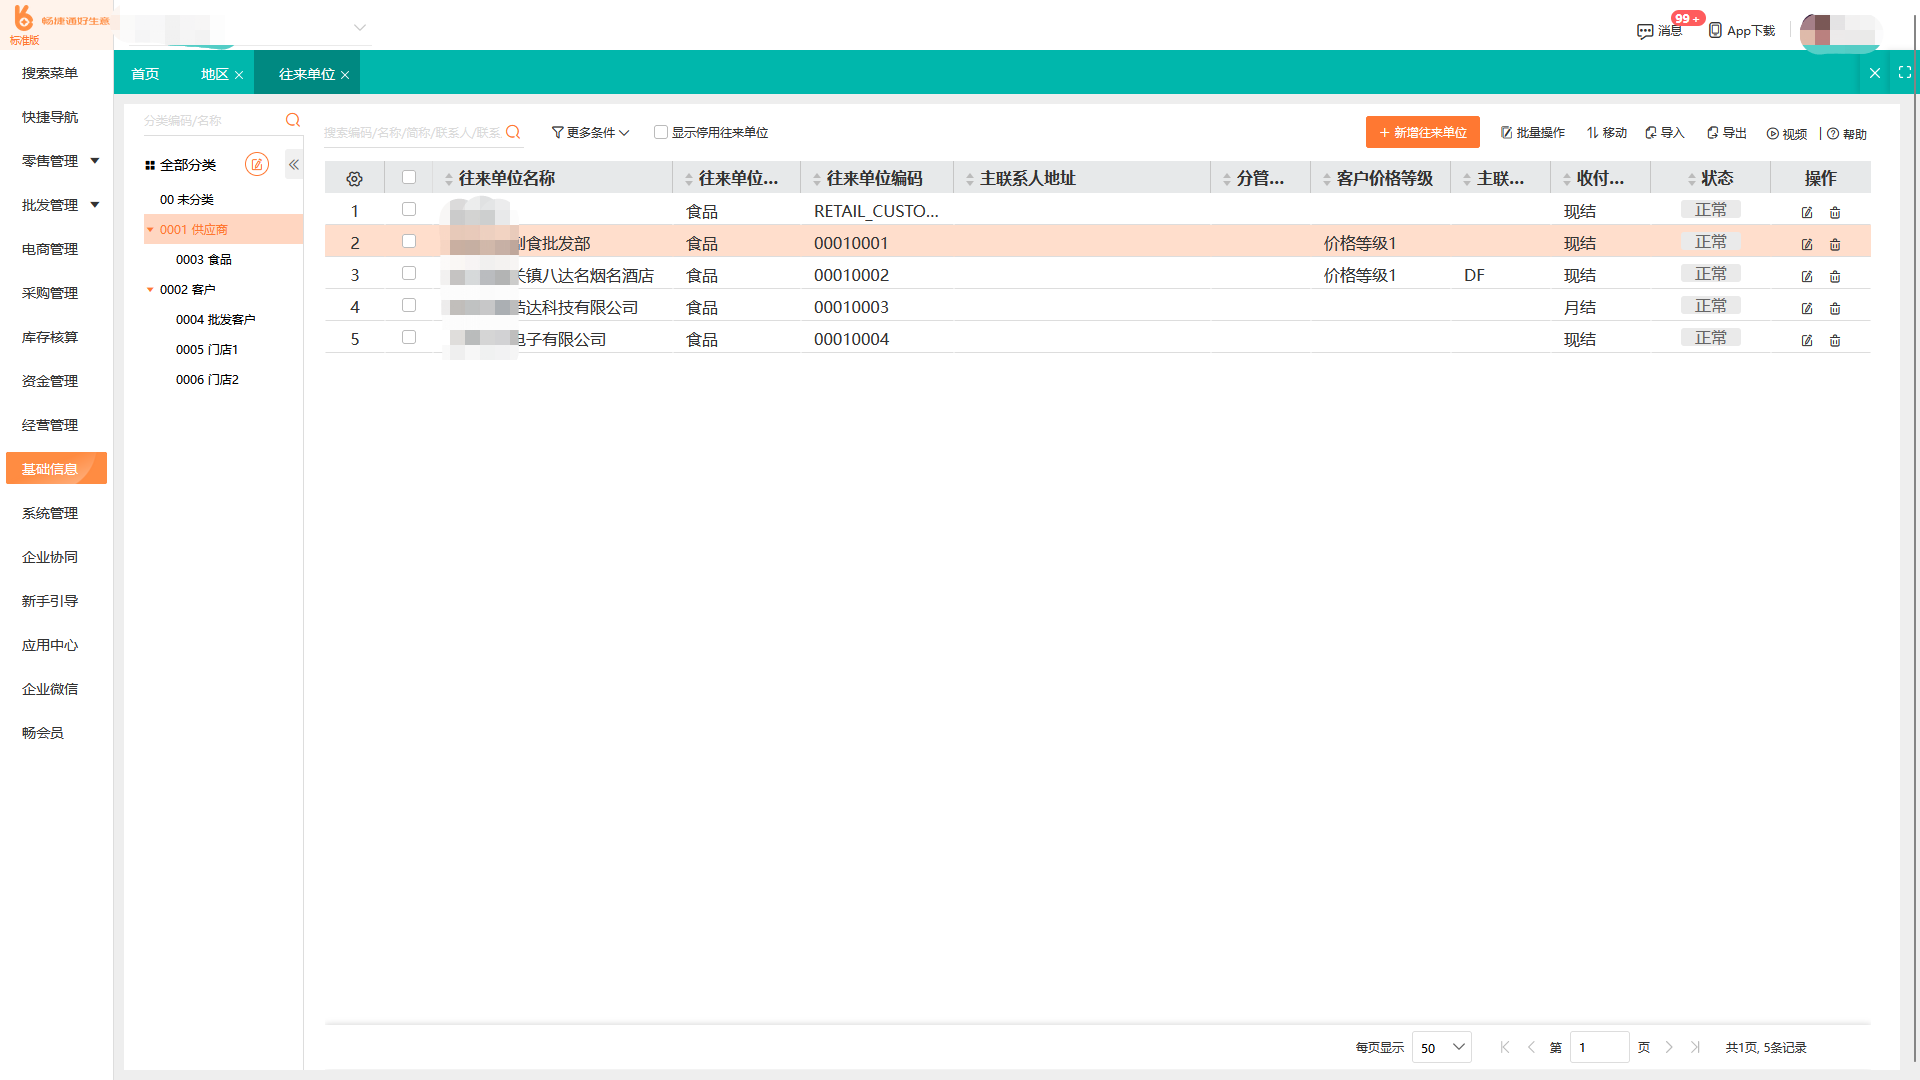Click 新增往来单位 button
This screenshot has height=1080, width=1920.
tap(1424, 131)
